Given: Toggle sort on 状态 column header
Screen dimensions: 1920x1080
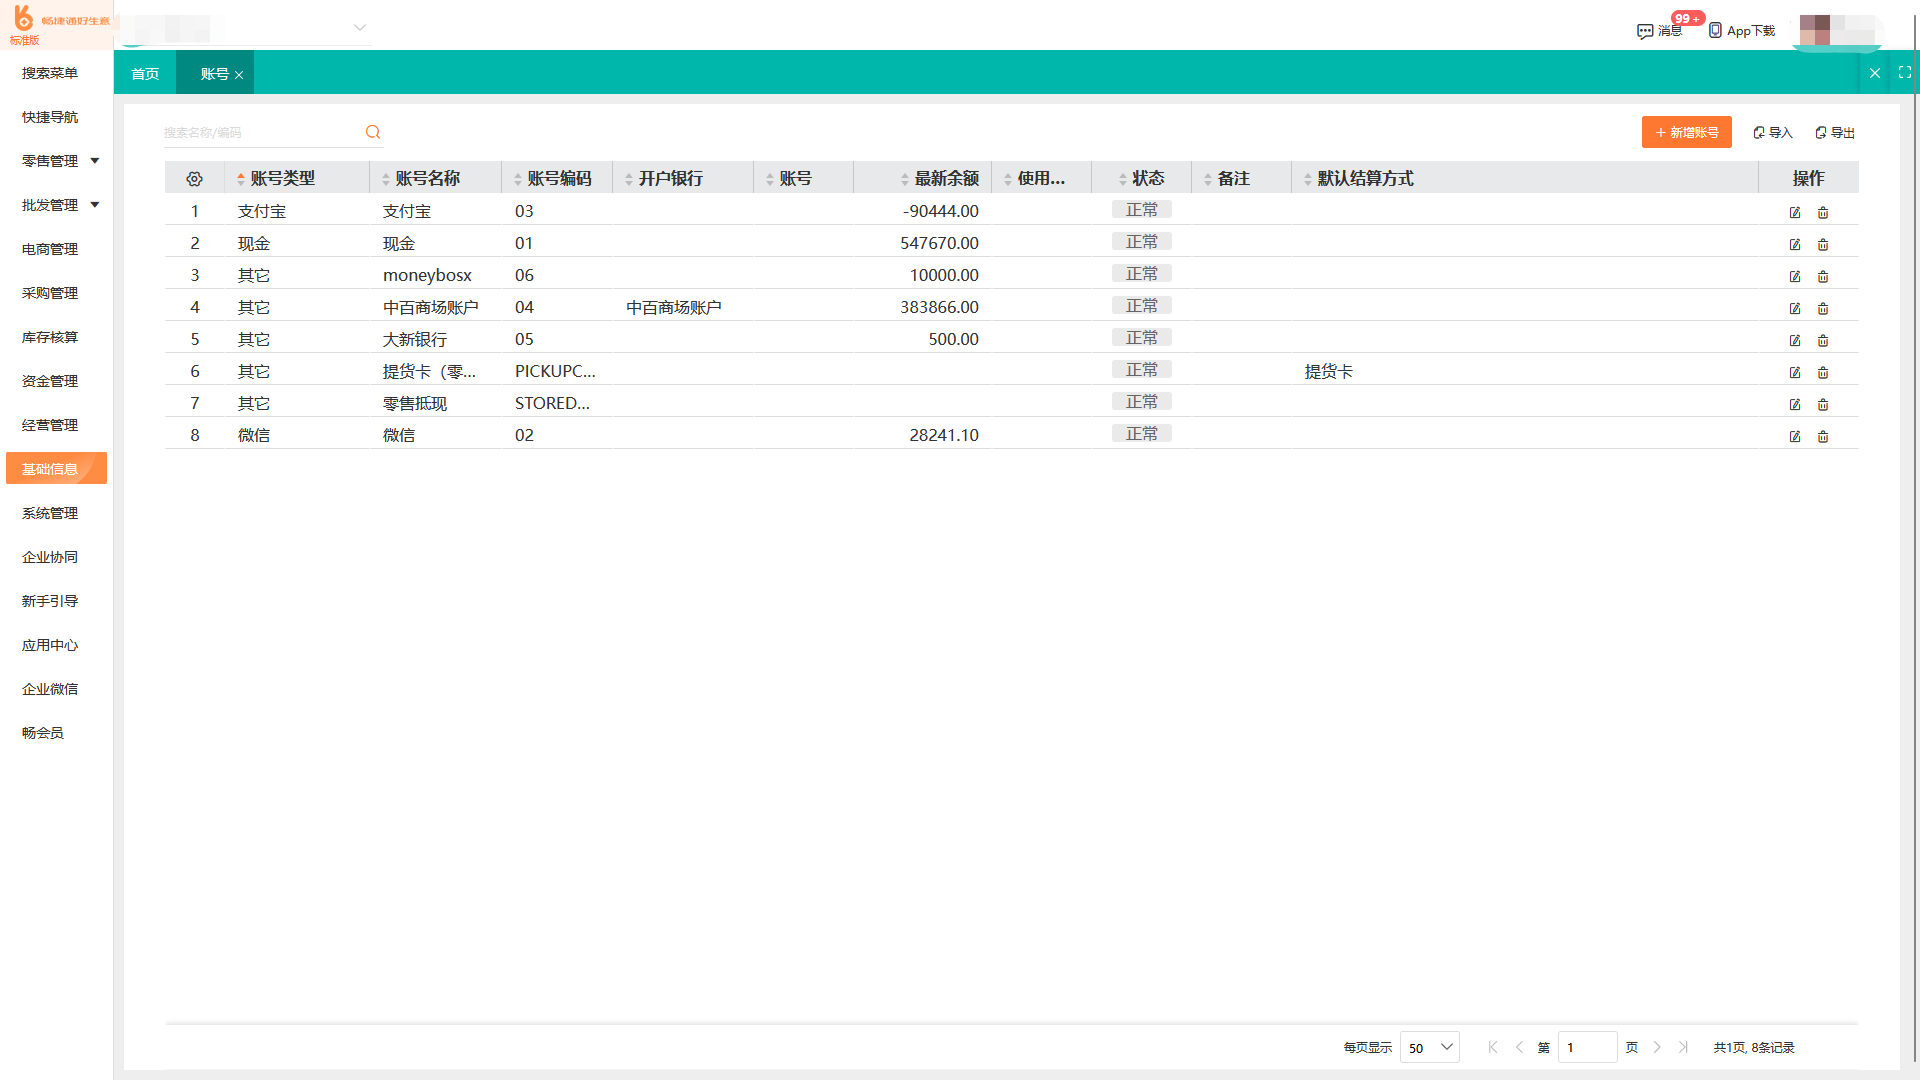Looking at the screenshot, I should tap(1141, 178).
